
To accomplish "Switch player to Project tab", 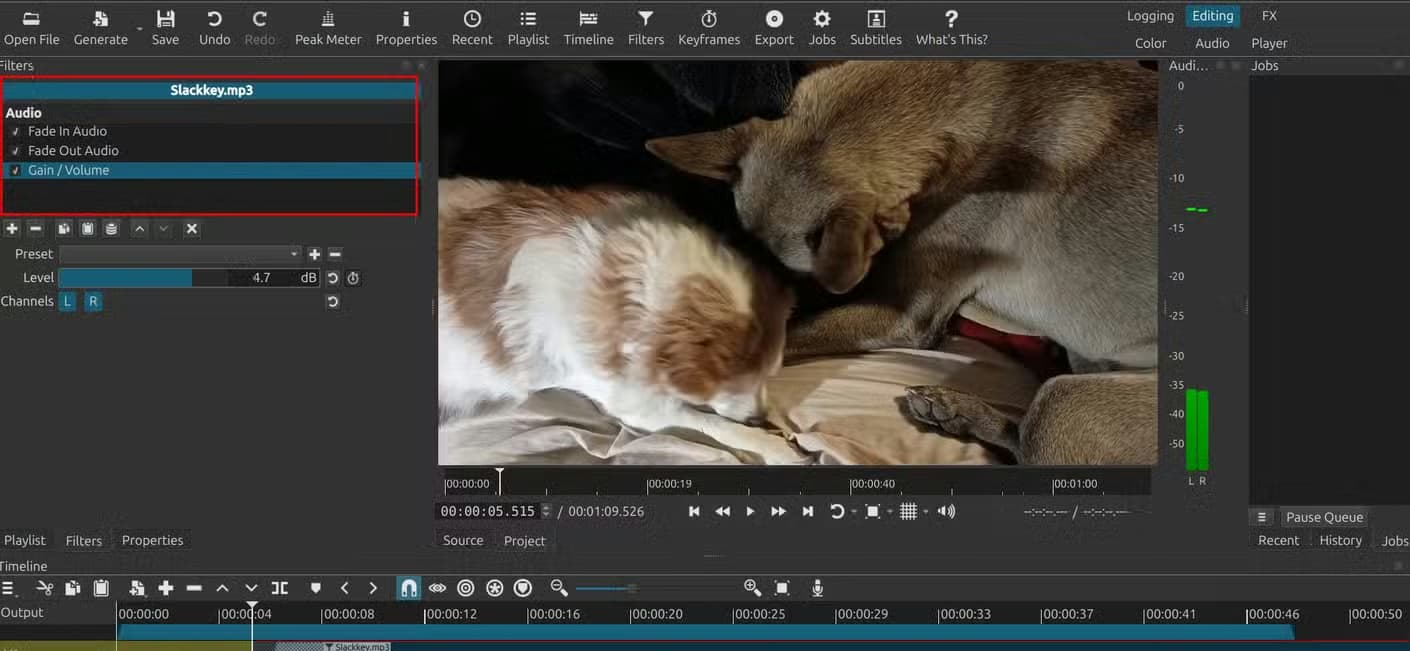I will 525,540.
